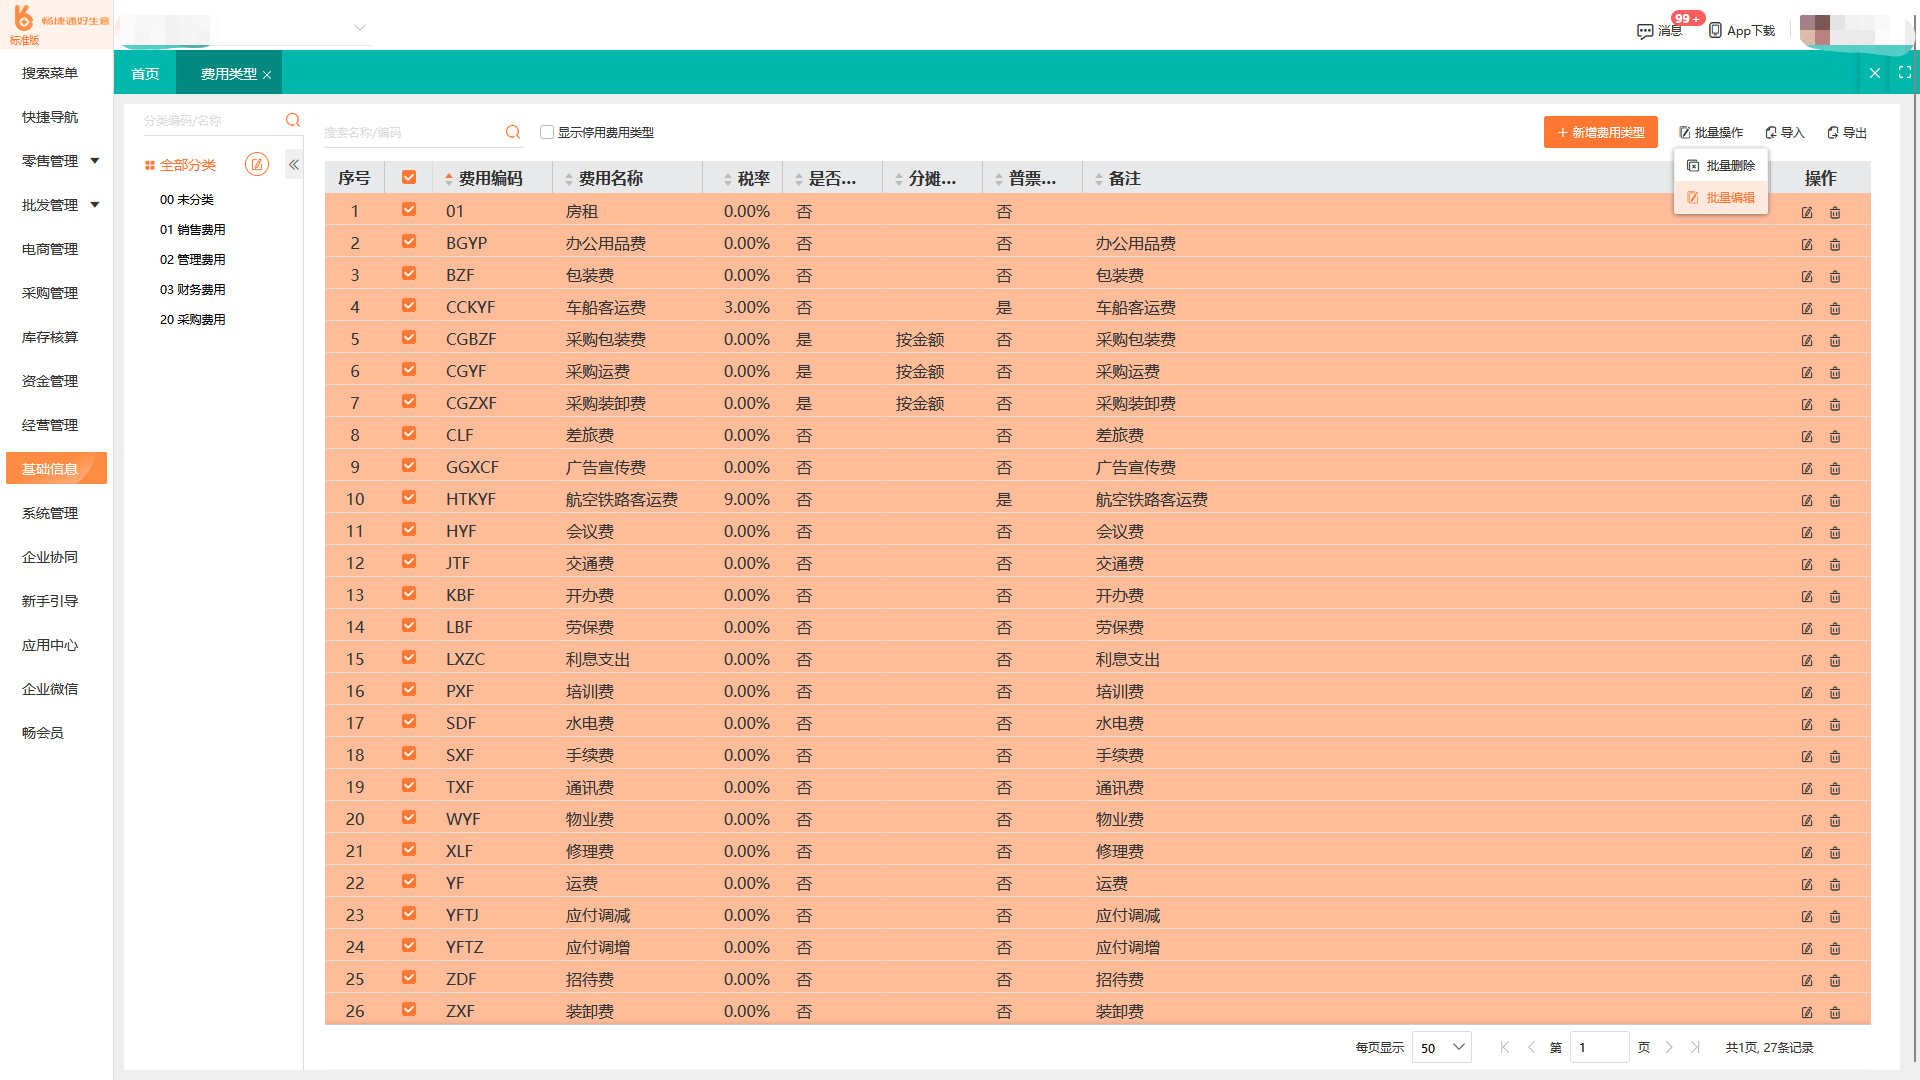The width and height of the screenshot is (1920, 1080).
Task: Click search magnifier icon in toolbar
Action: click(x=513, y=131)
